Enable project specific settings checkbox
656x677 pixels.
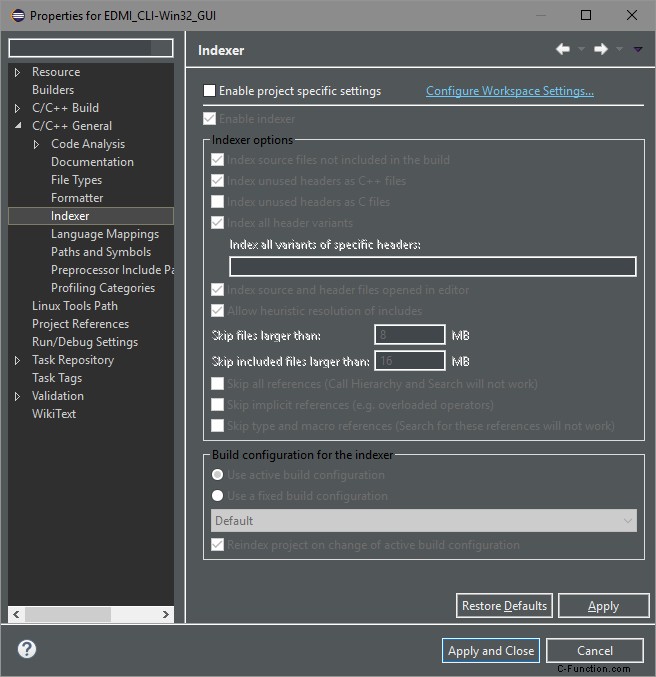coord(210,91)
